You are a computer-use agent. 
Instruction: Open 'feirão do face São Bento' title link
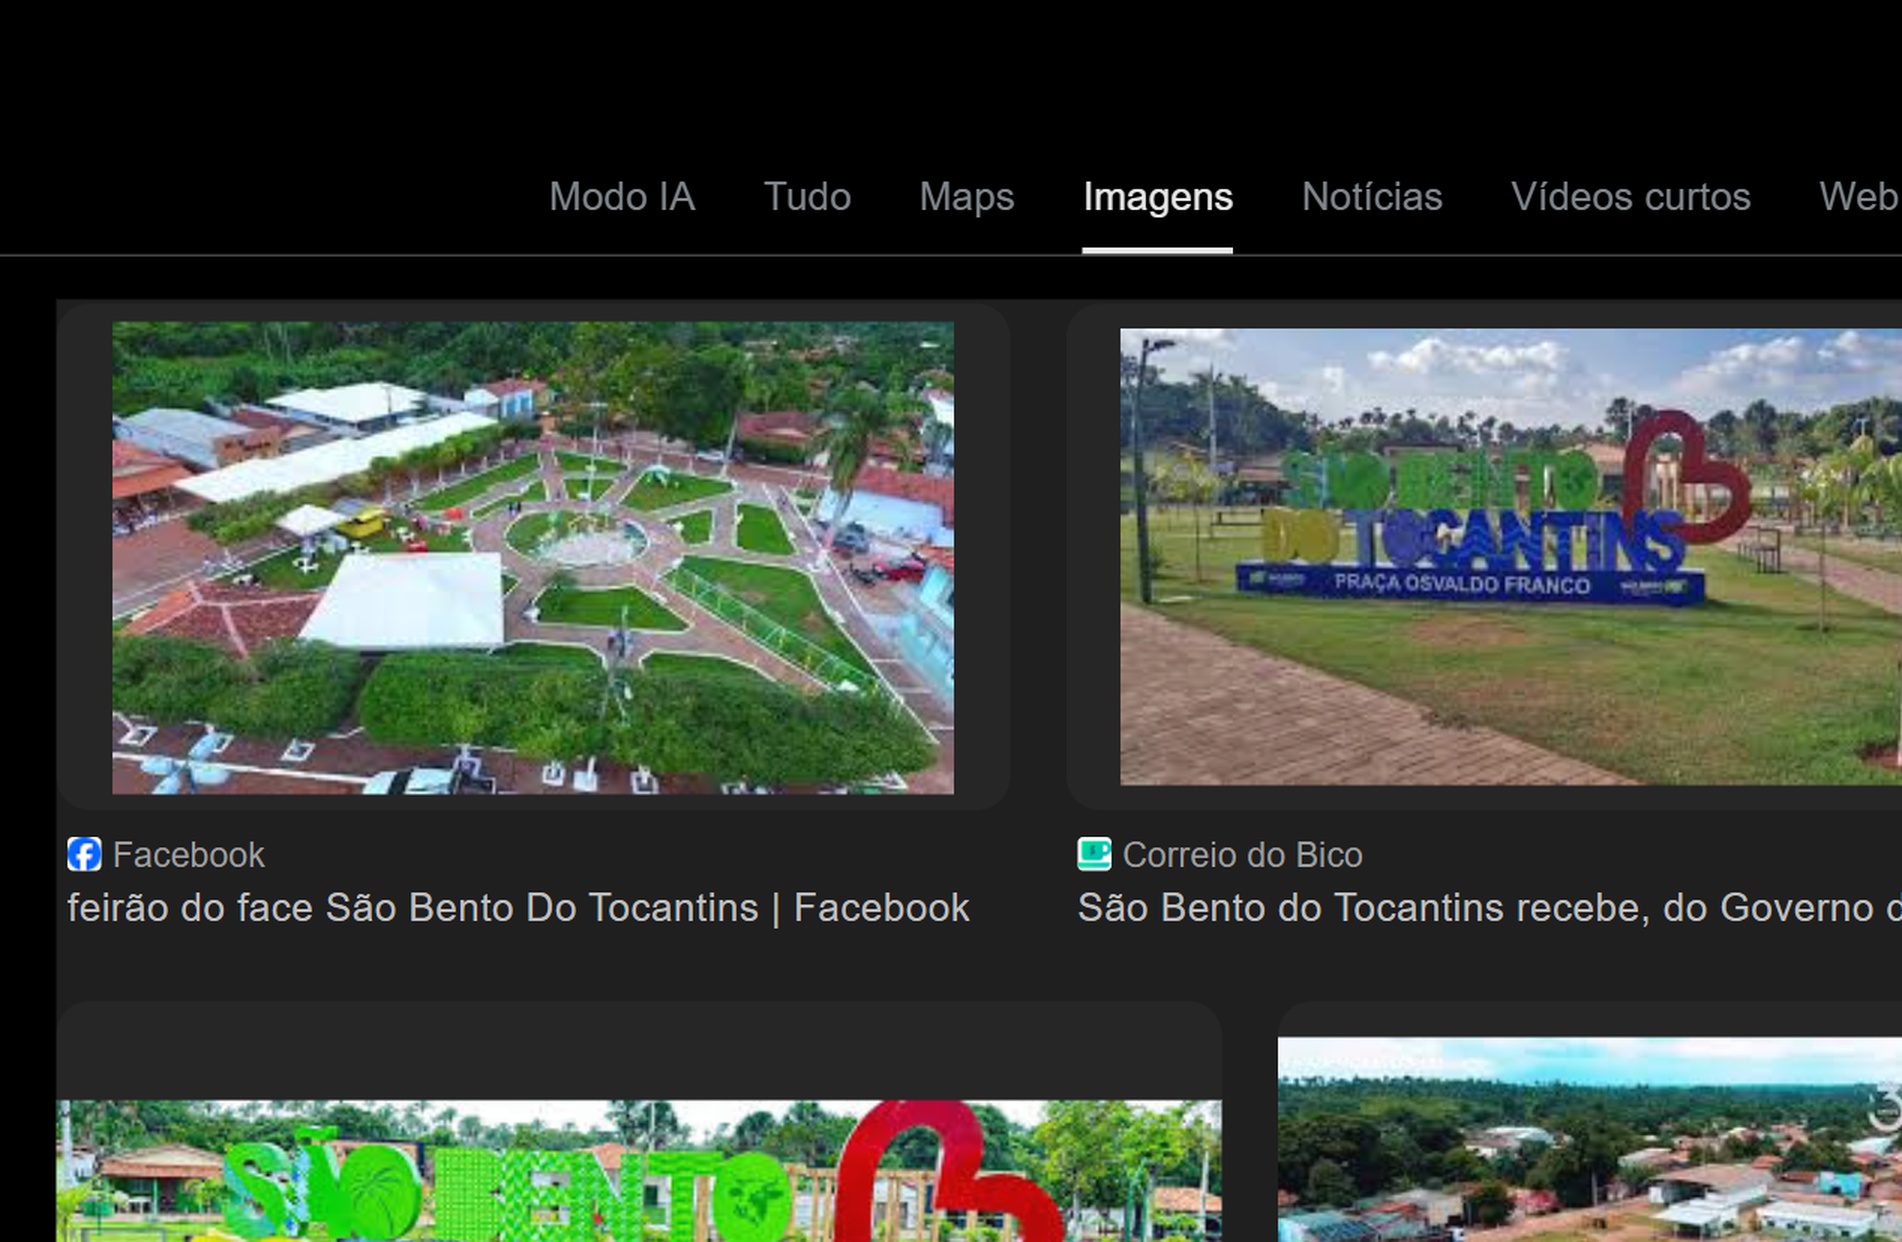[518, 908]
